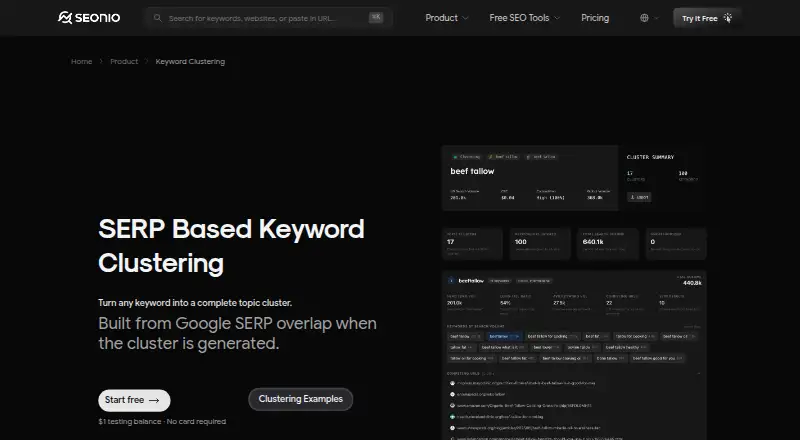Click the 54% value in the cluster
Screen dimensions: 800x440
(505, 303)
